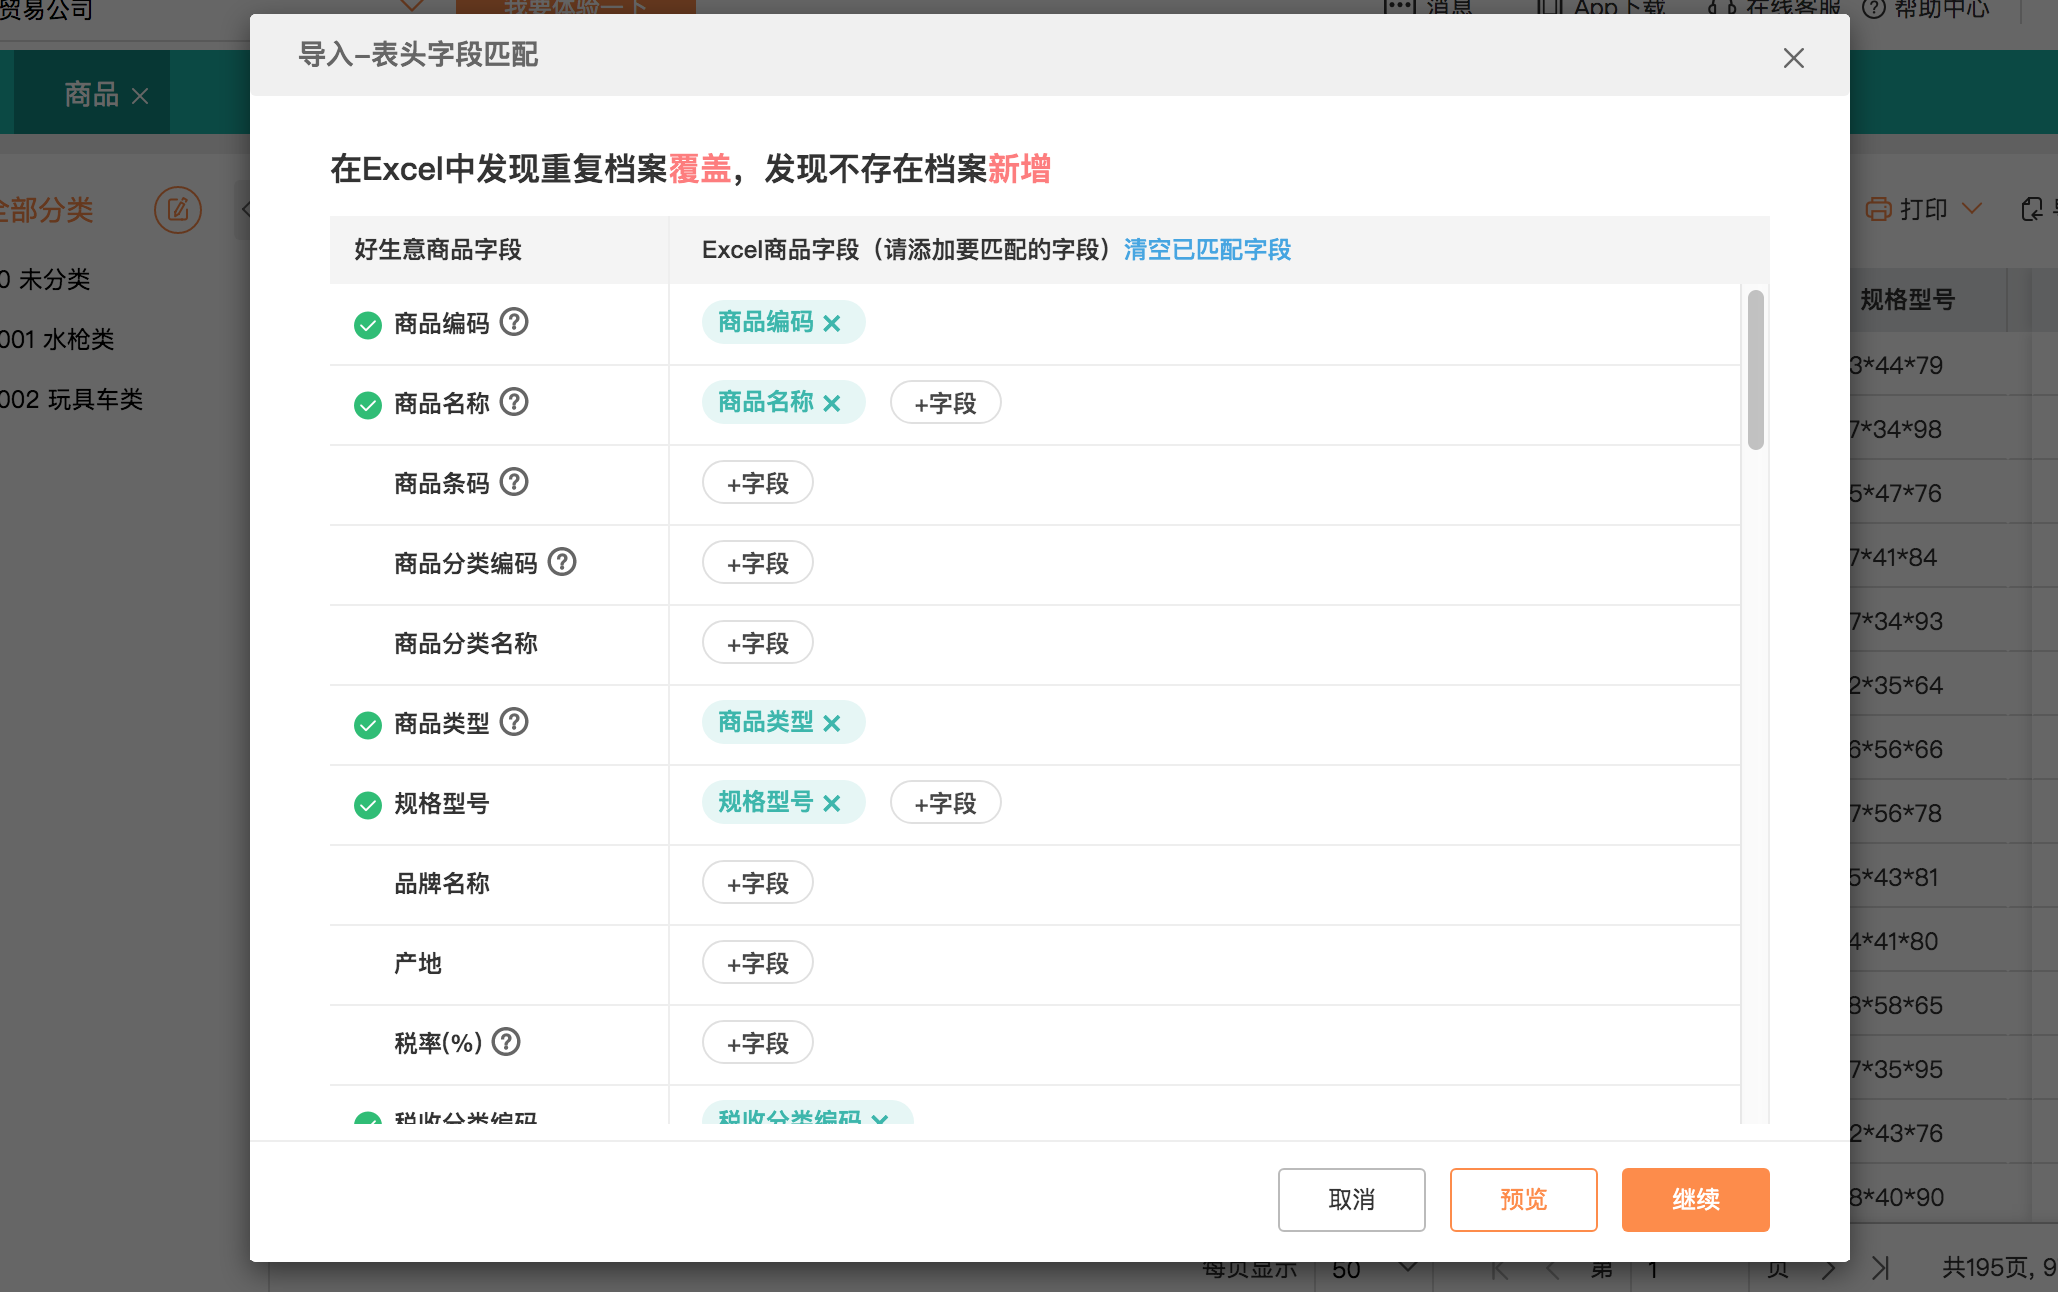Click 预览 to preview import
2058x1292 pixels.
tap(1524, 1198)
